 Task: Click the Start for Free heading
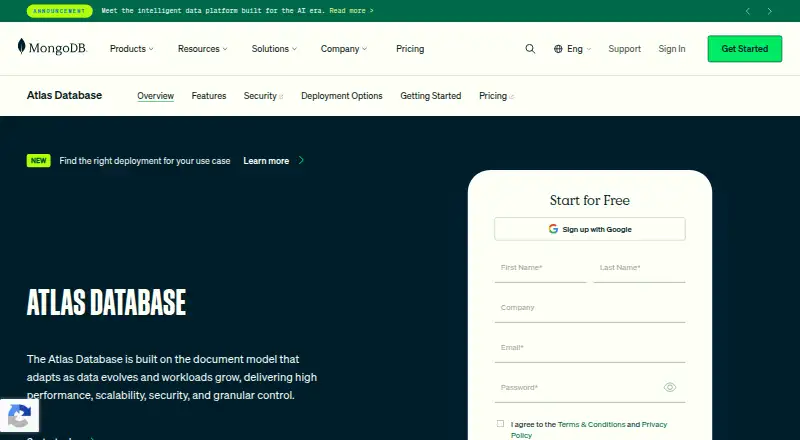click(x=590, y=200)
